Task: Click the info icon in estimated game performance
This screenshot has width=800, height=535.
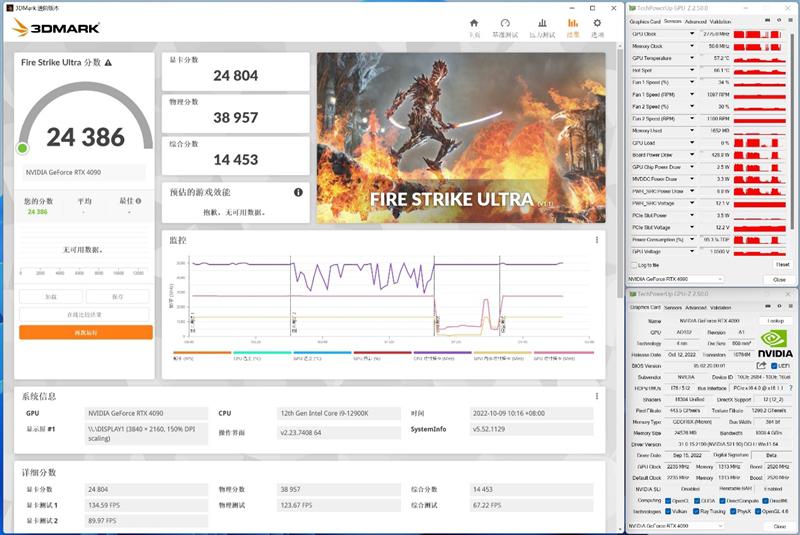Action: [x=298, y=192]
